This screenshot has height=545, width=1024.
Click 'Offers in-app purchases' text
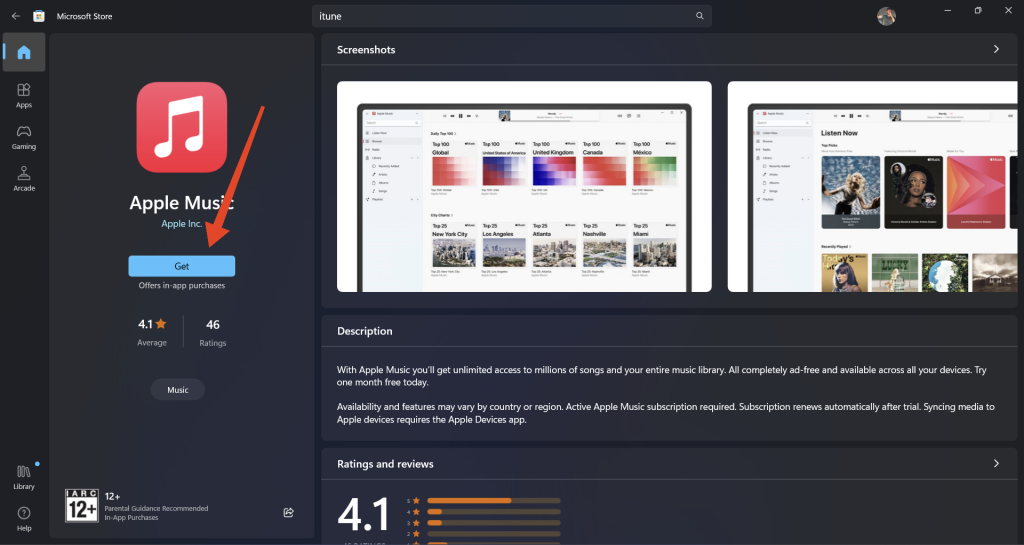coord(182,286)
